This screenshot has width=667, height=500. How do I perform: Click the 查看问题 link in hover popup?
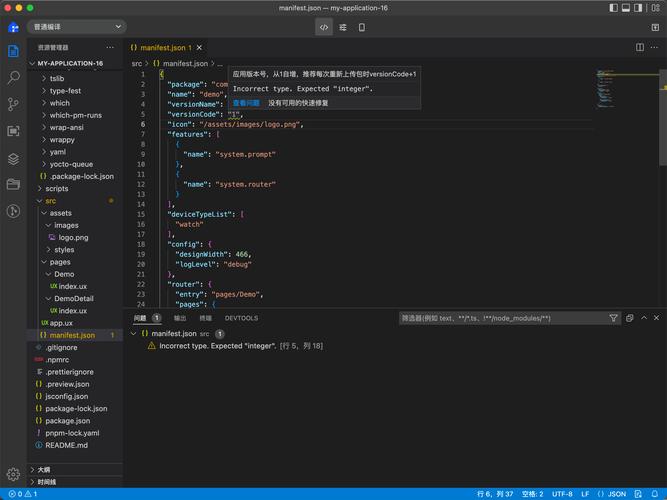(x=245, y=103)
